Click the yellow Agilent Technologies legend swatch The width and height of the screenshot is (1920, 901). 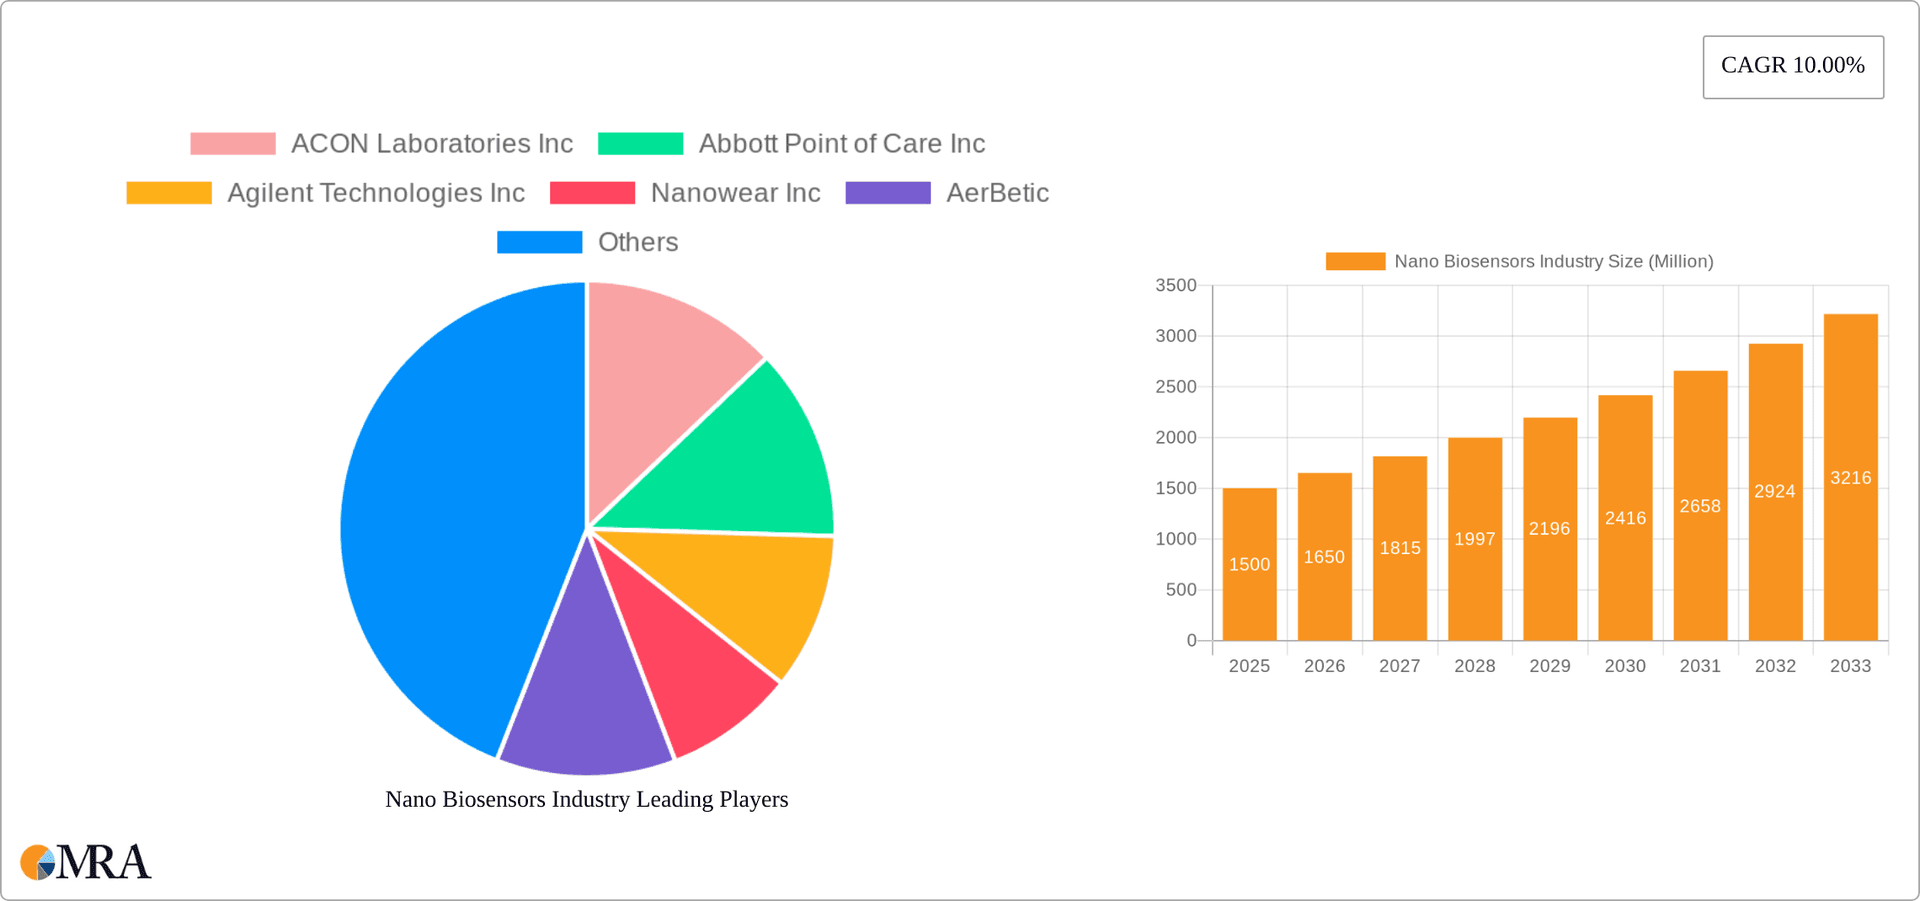[169, 192]
